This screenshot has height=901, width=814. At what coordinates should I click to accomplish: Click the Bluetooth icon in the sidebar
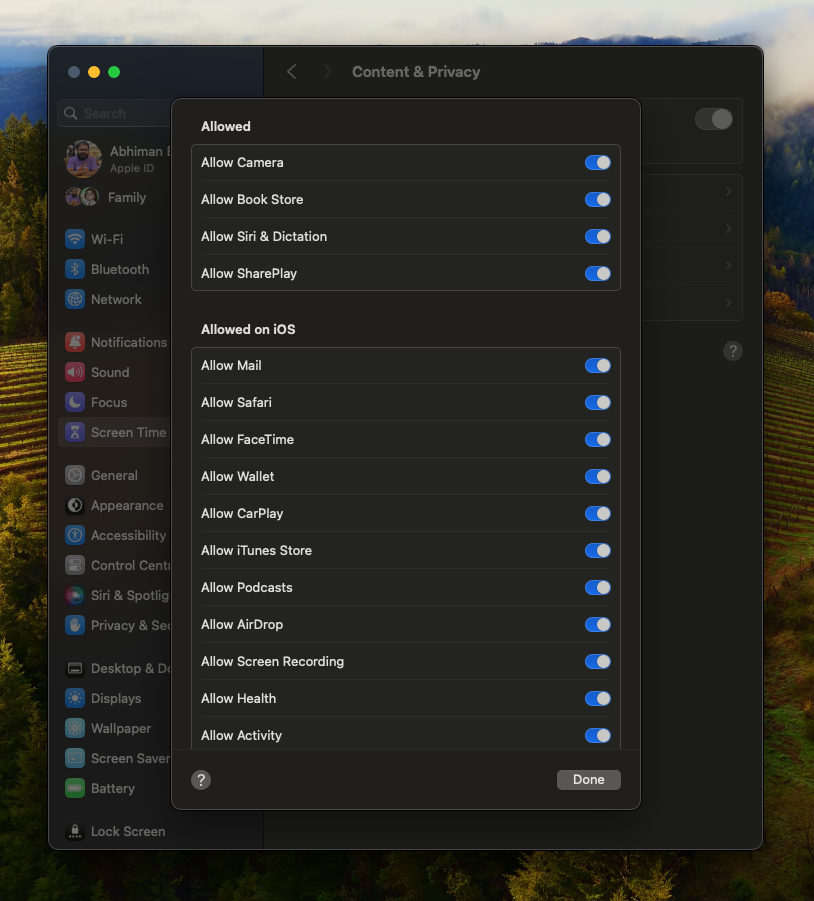[75, 269]
